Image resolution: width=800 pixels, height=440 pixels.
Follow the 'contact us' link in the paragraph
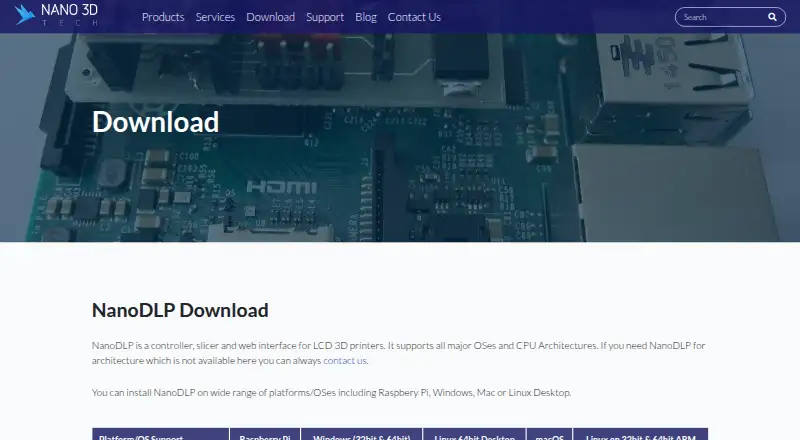[x=345, y=360]
